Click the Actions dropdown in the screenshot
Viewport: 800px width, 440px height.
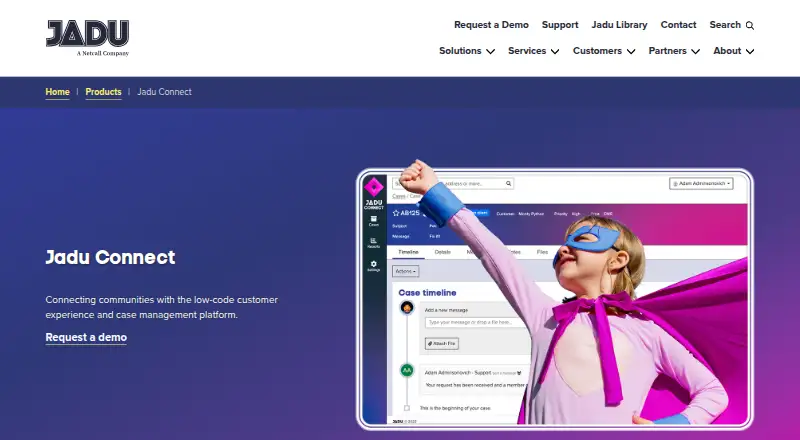(406, 271)
